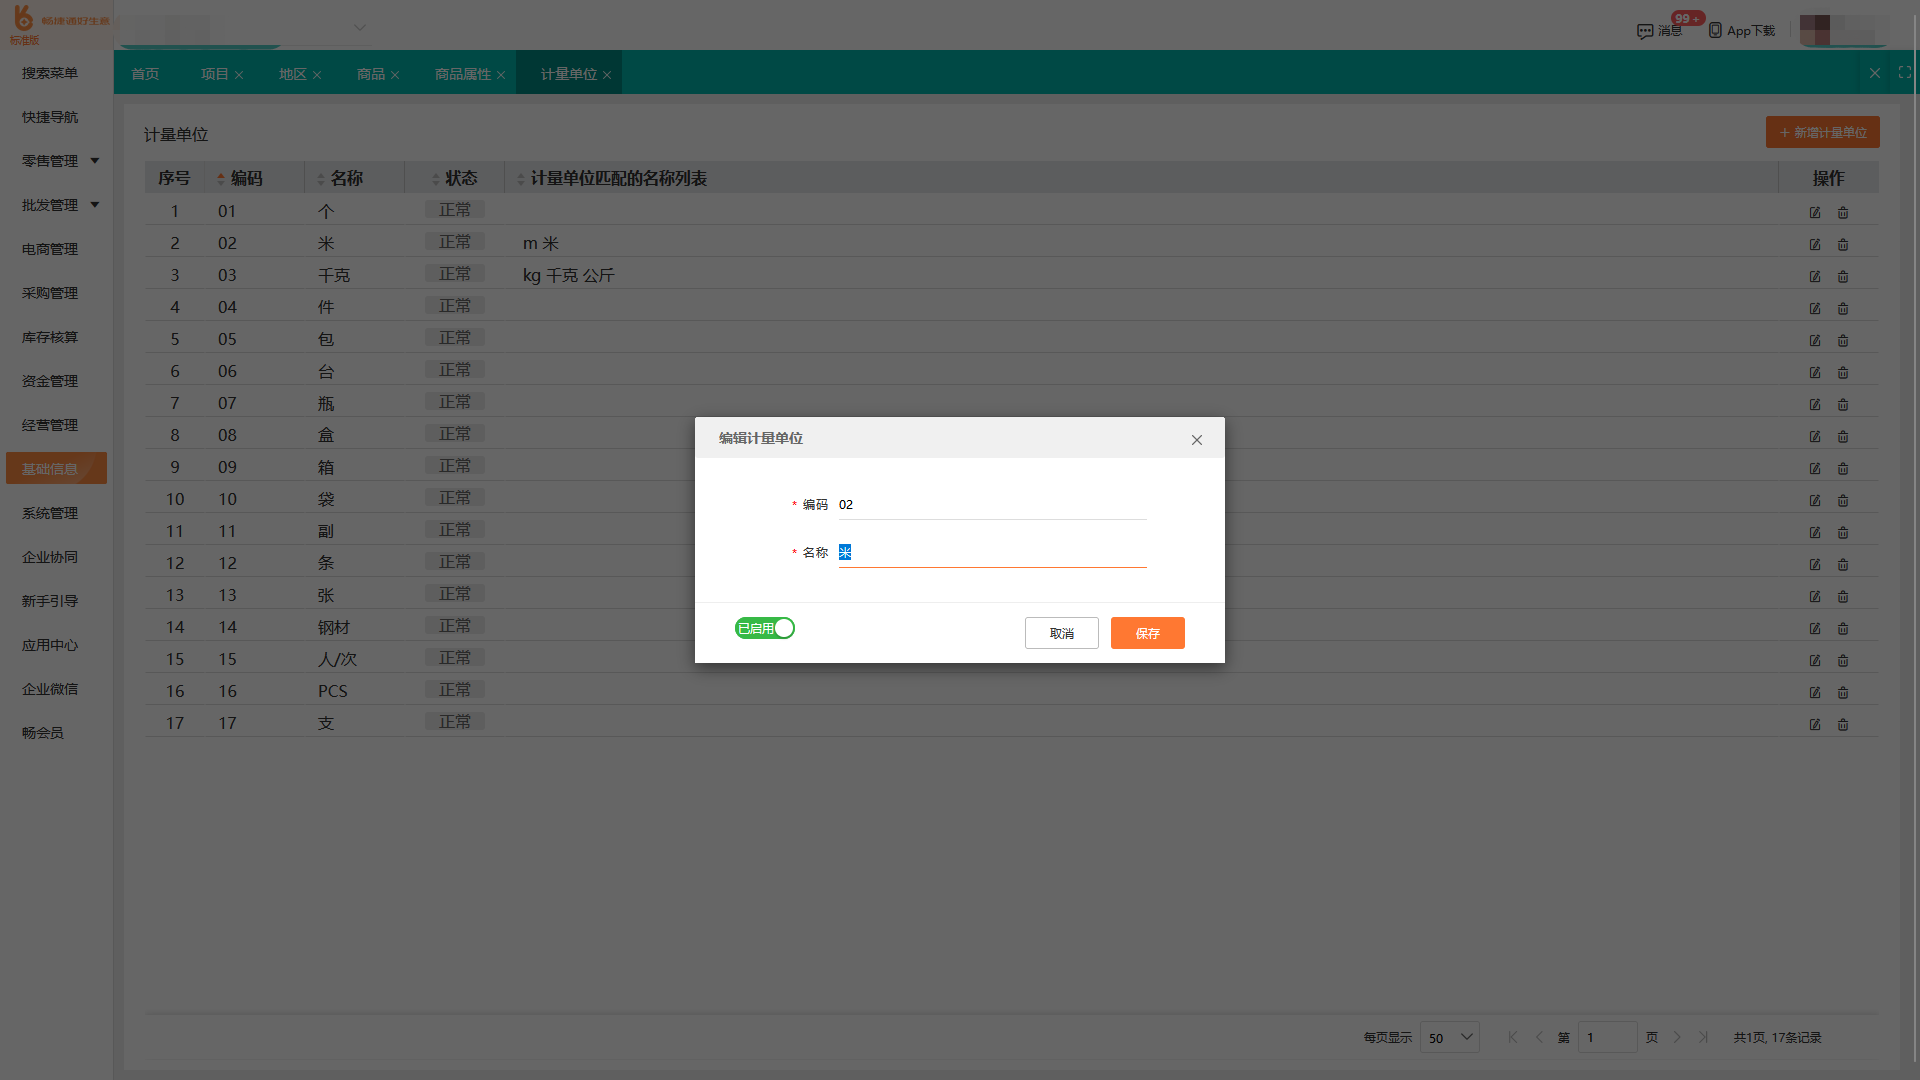Click the delete icon for row 14 钢材
Screen dimensions: 1920x1080
click(1844, 628)
